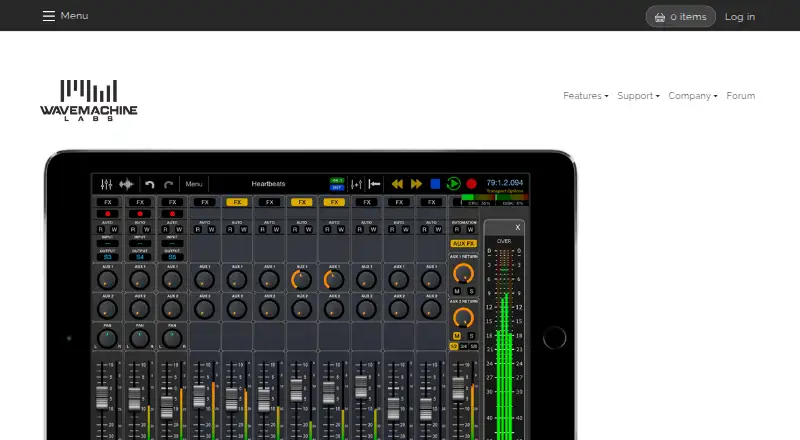The height and width of the screenshot is (440, 800).
Task: Click the yellow rewind button
Action: point(397,184)
